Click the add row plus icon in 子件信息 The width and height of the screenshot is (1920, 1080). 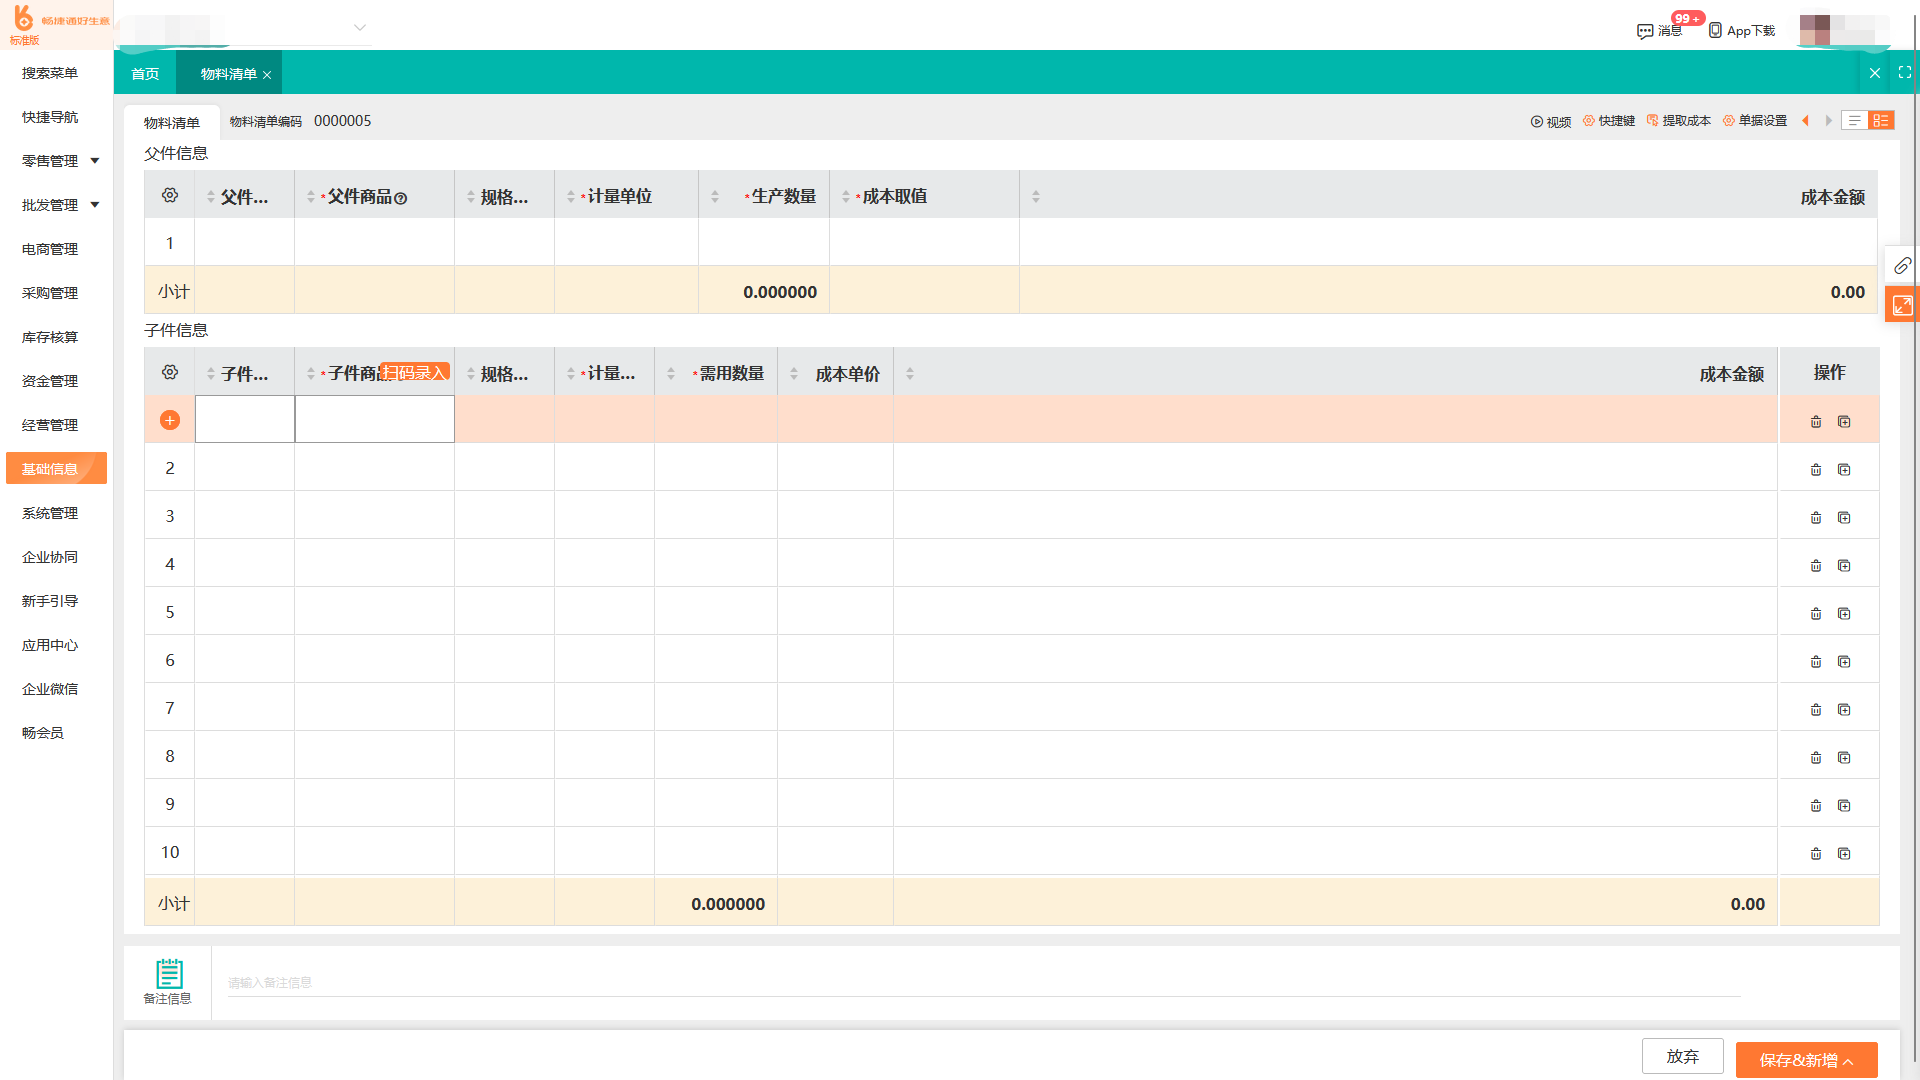(169, 421)
